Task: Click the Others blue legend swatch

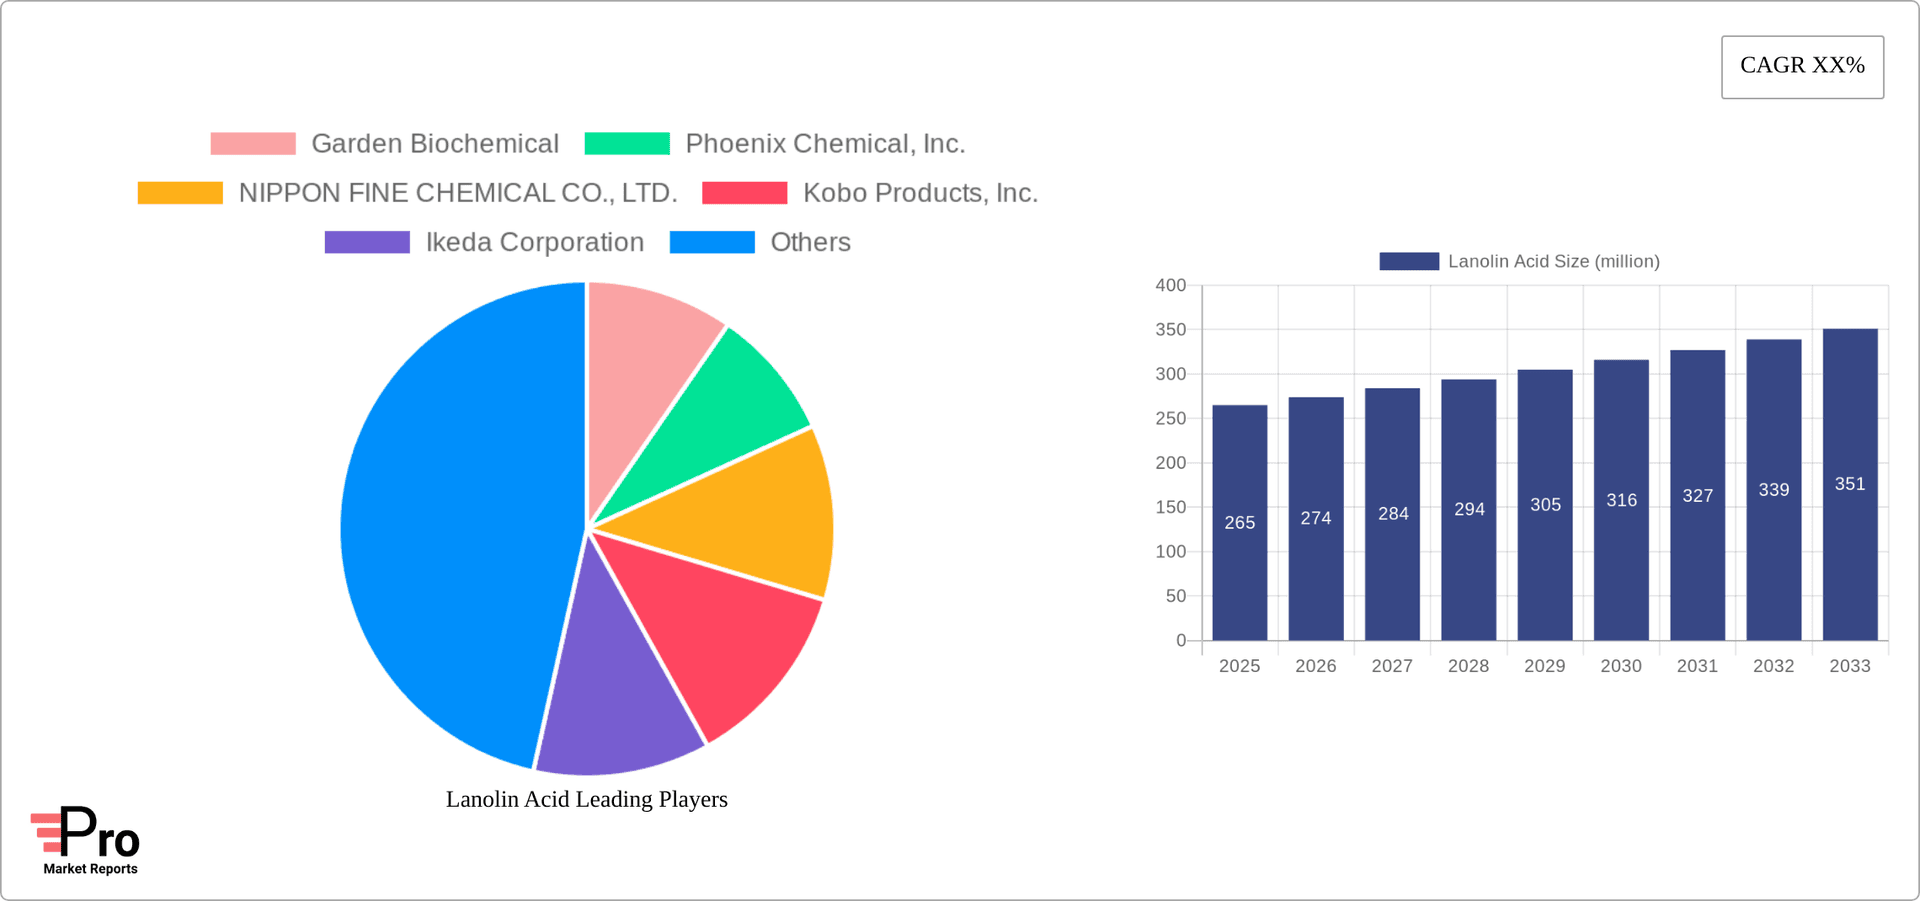Action: [x=712, y=241]
